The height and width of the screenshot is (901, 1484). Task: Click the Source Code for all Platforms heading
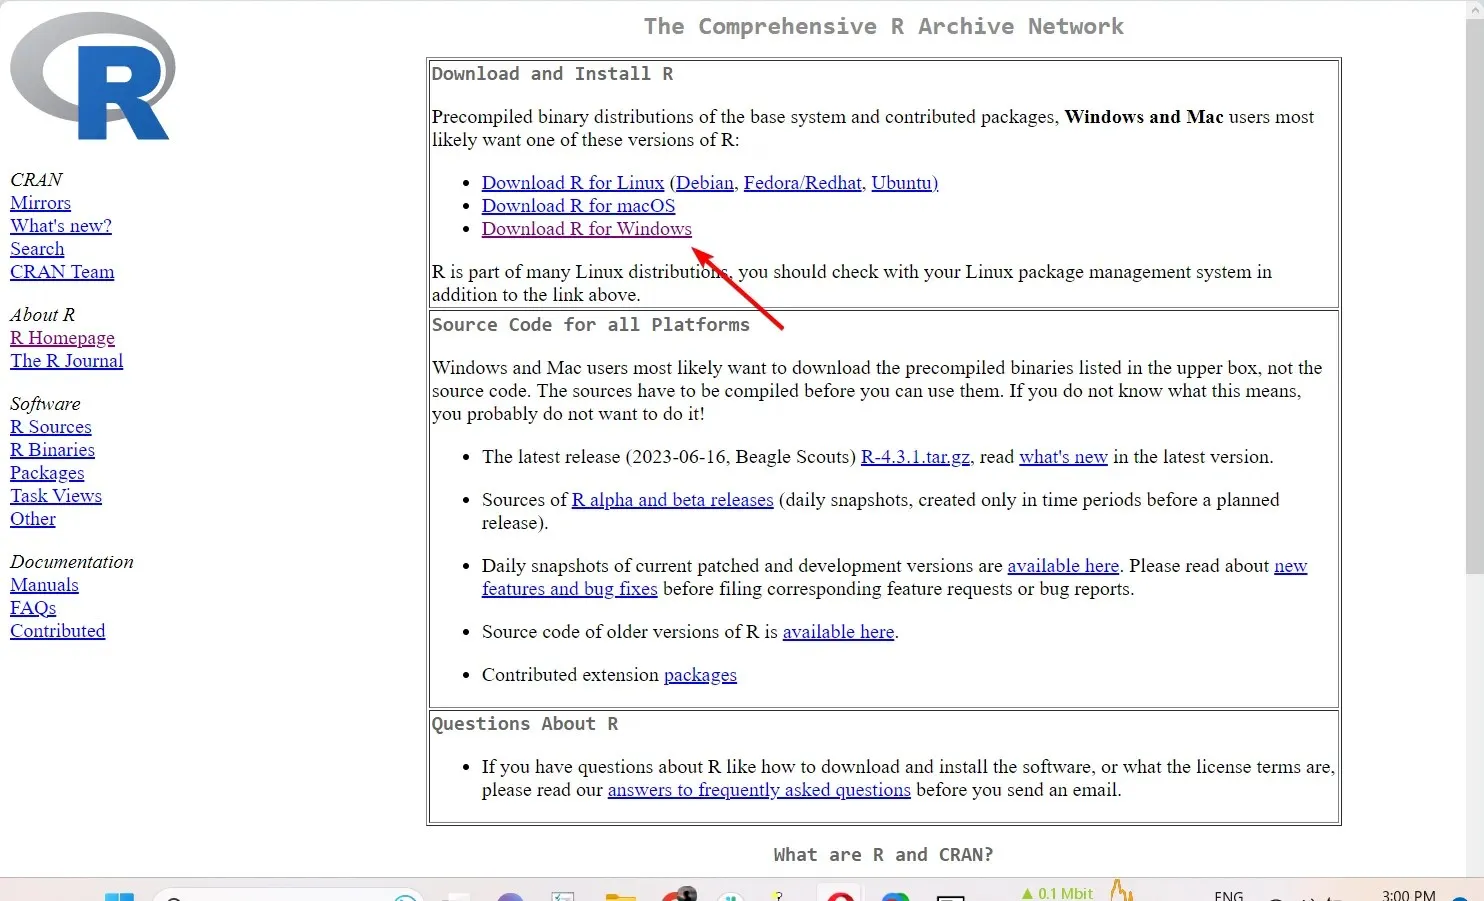click(590, 325)
